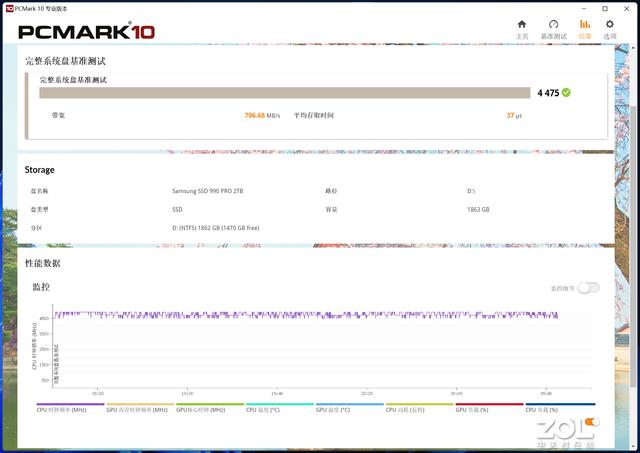Click the green checkmark beside score 4 475
The width and height of the screenshot is (640, 453).
567,93
